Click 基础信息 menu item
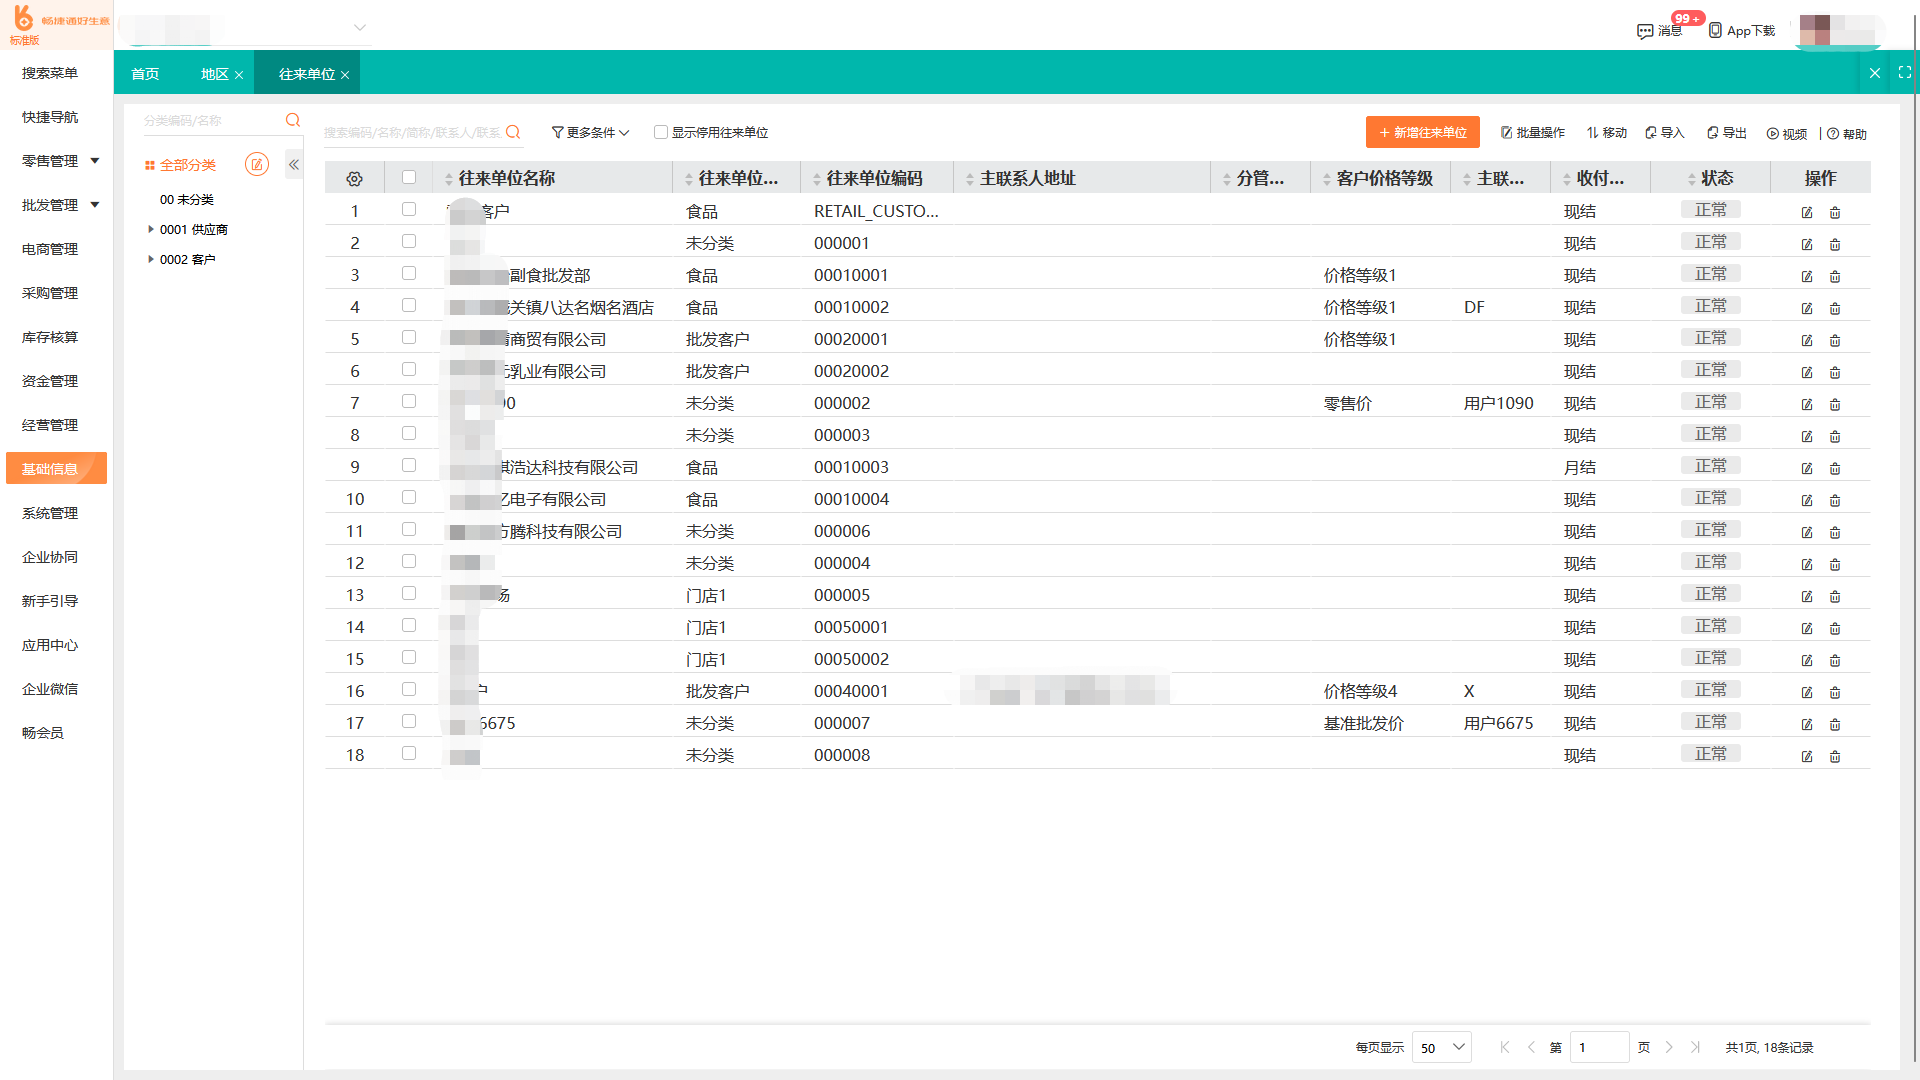 (53, 468)
